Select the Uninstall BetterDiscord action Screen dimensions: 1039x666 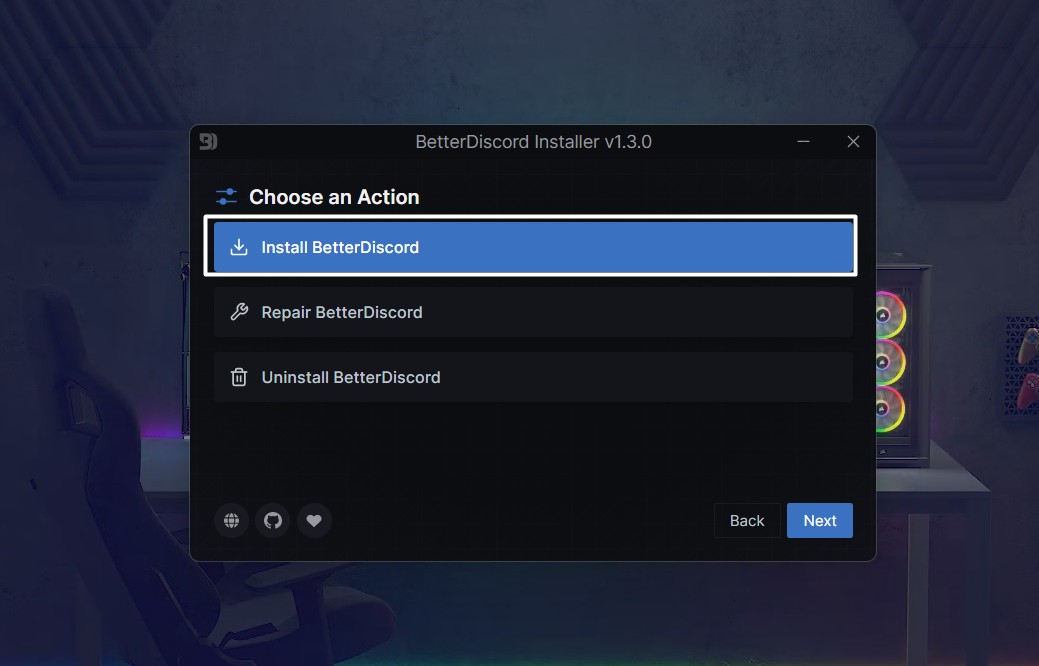(530, 377)
